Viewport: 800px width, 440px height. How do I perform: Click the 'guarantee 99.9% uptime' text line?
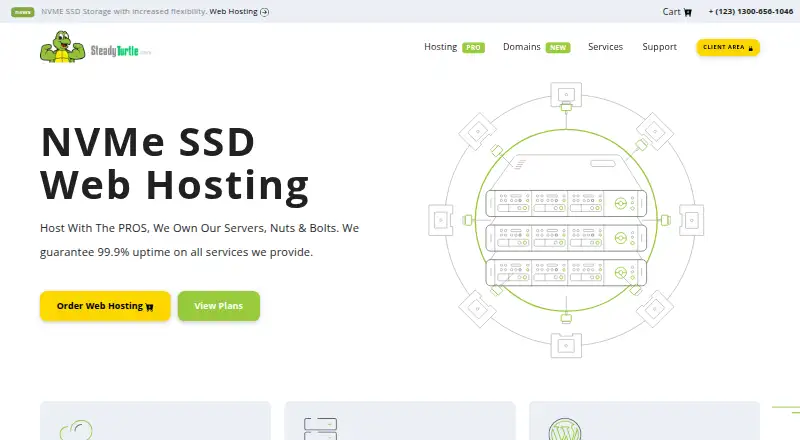click(177, 252)
